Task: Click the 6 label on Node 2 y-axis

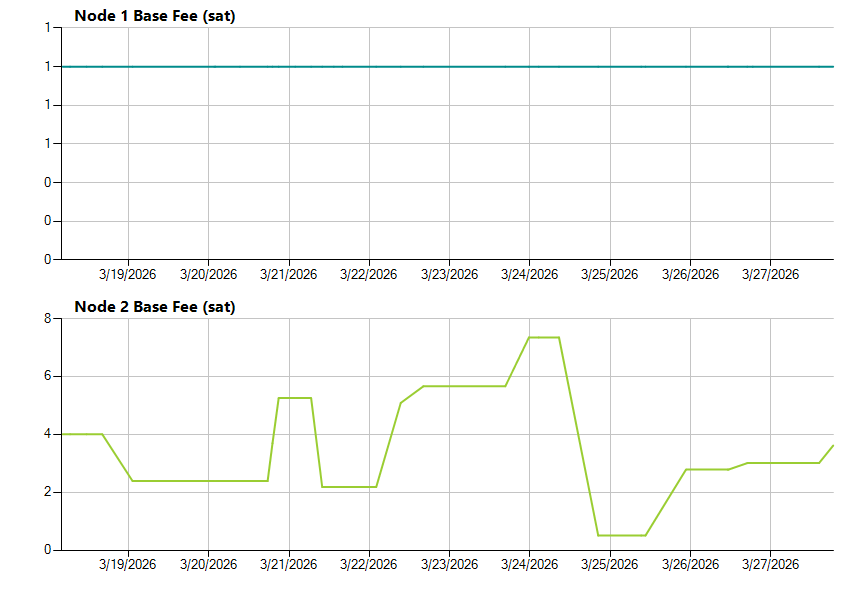Action: coord(46,377)
